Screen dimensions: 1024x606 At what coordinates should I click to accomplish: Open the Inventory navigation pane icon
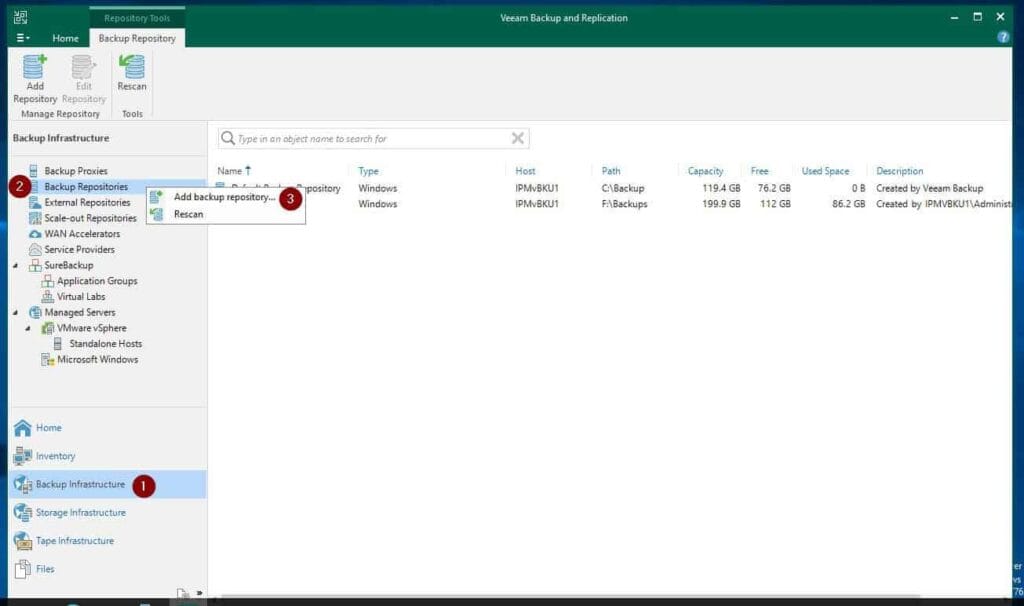point(23,456)
